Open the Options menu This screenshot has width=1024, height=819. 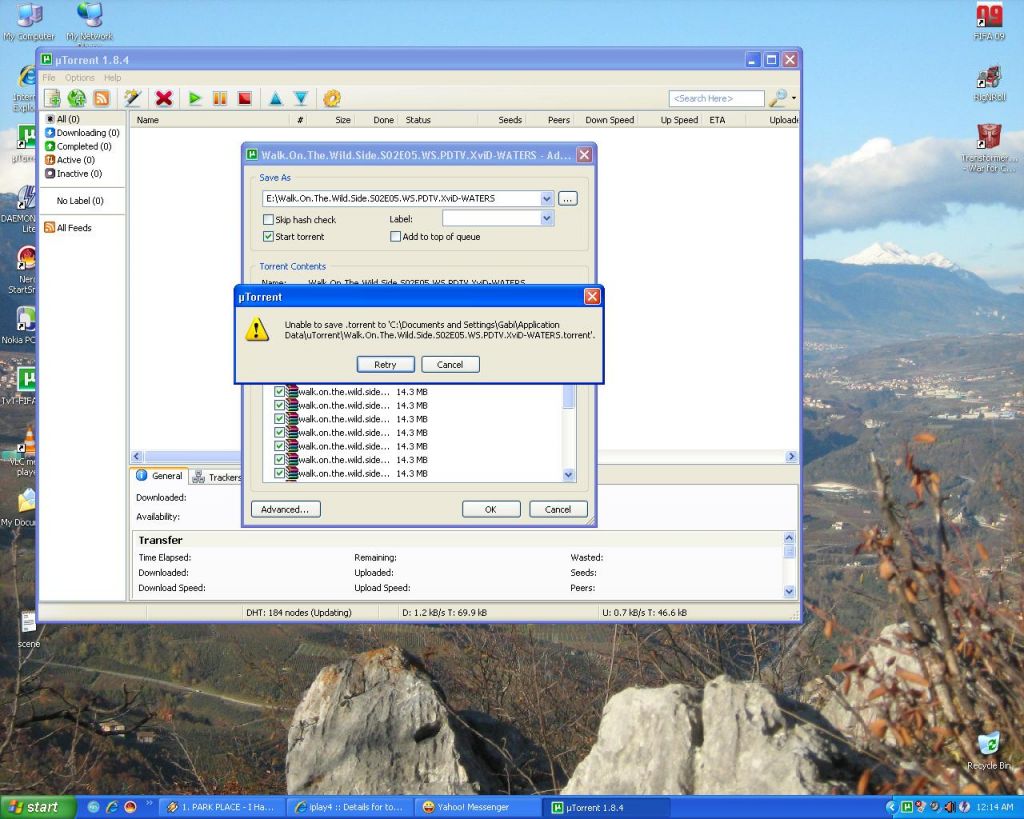point(80,77)
